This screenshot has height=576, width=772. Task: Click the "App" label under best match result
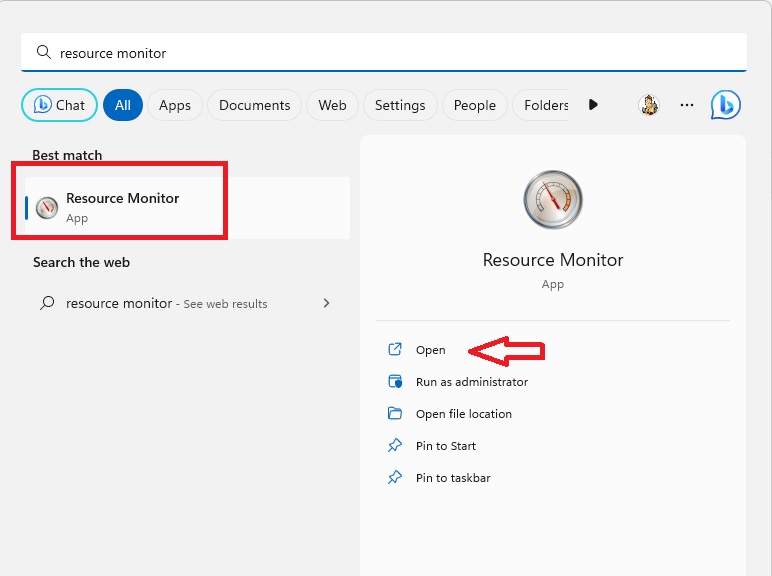[x=77, y=218]
